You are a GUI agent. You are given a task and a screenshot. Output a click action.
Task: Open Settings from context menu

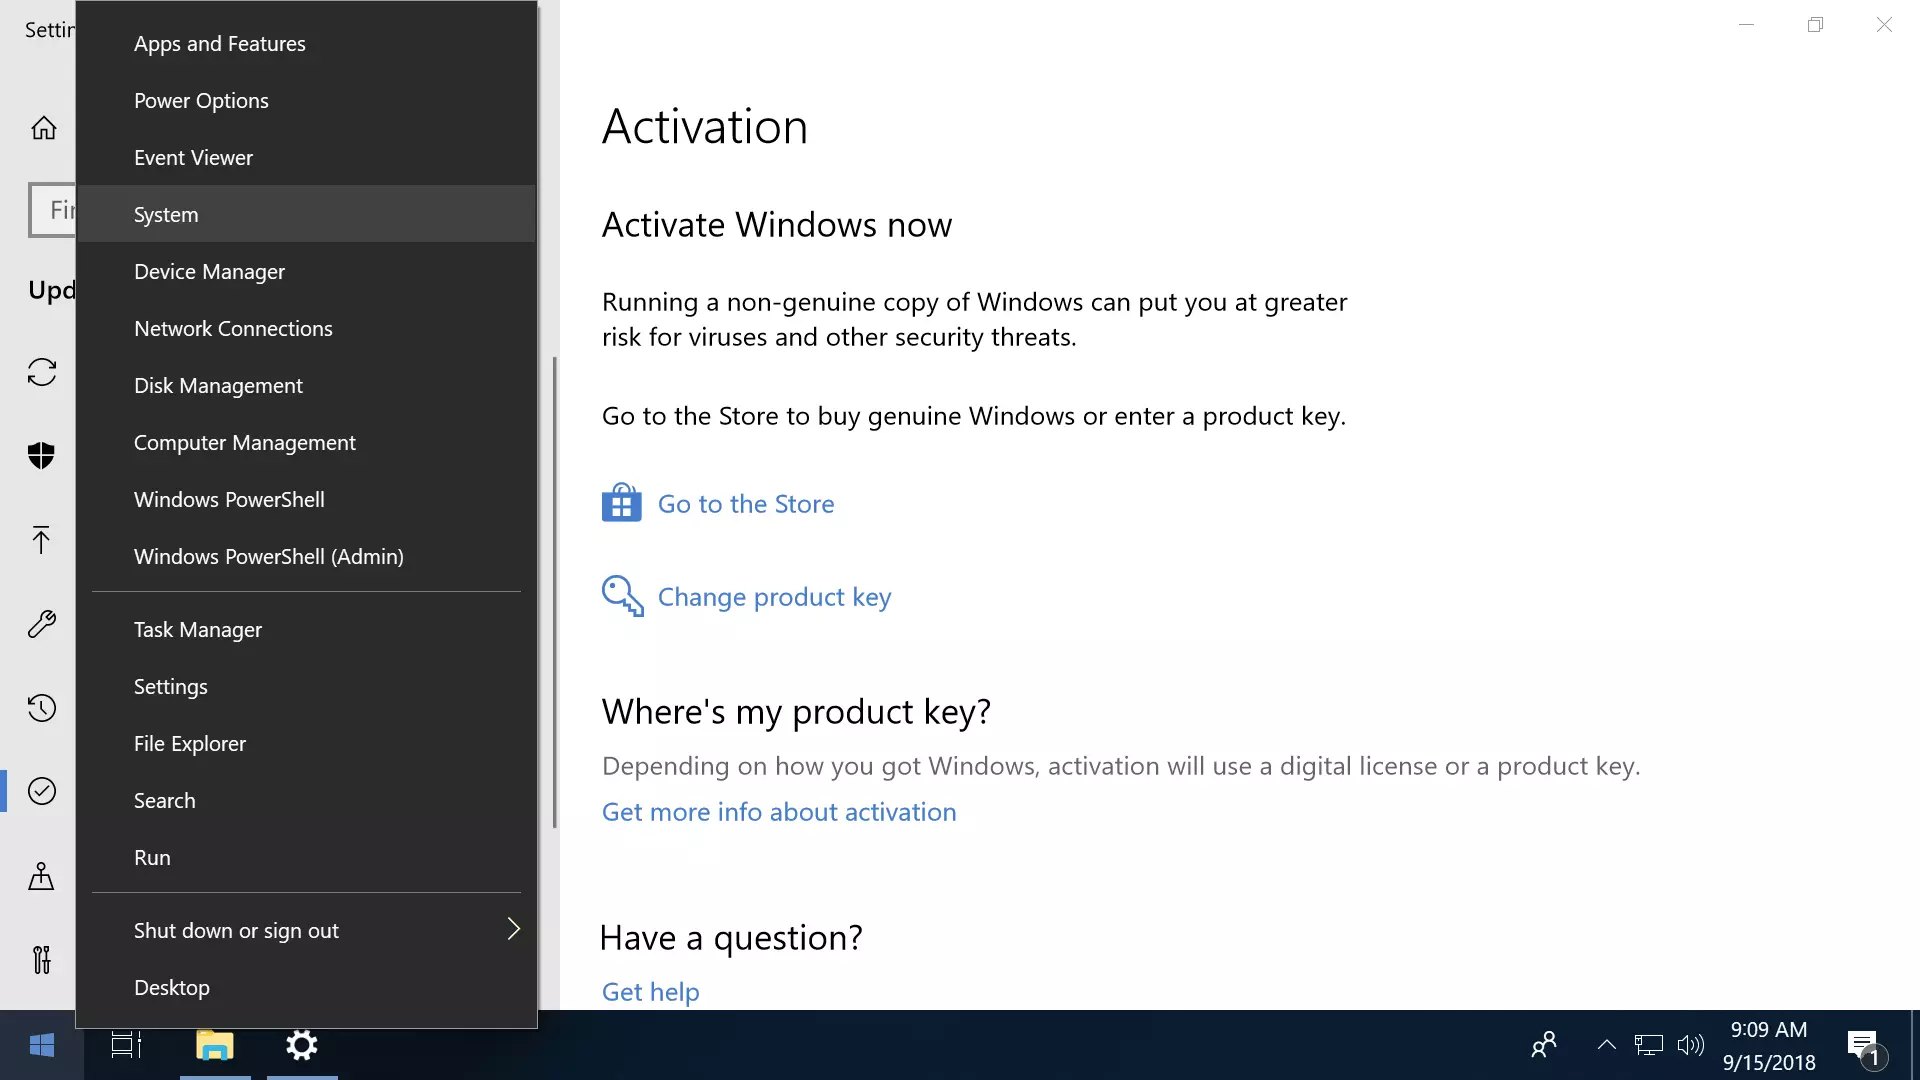click(170, 686)
